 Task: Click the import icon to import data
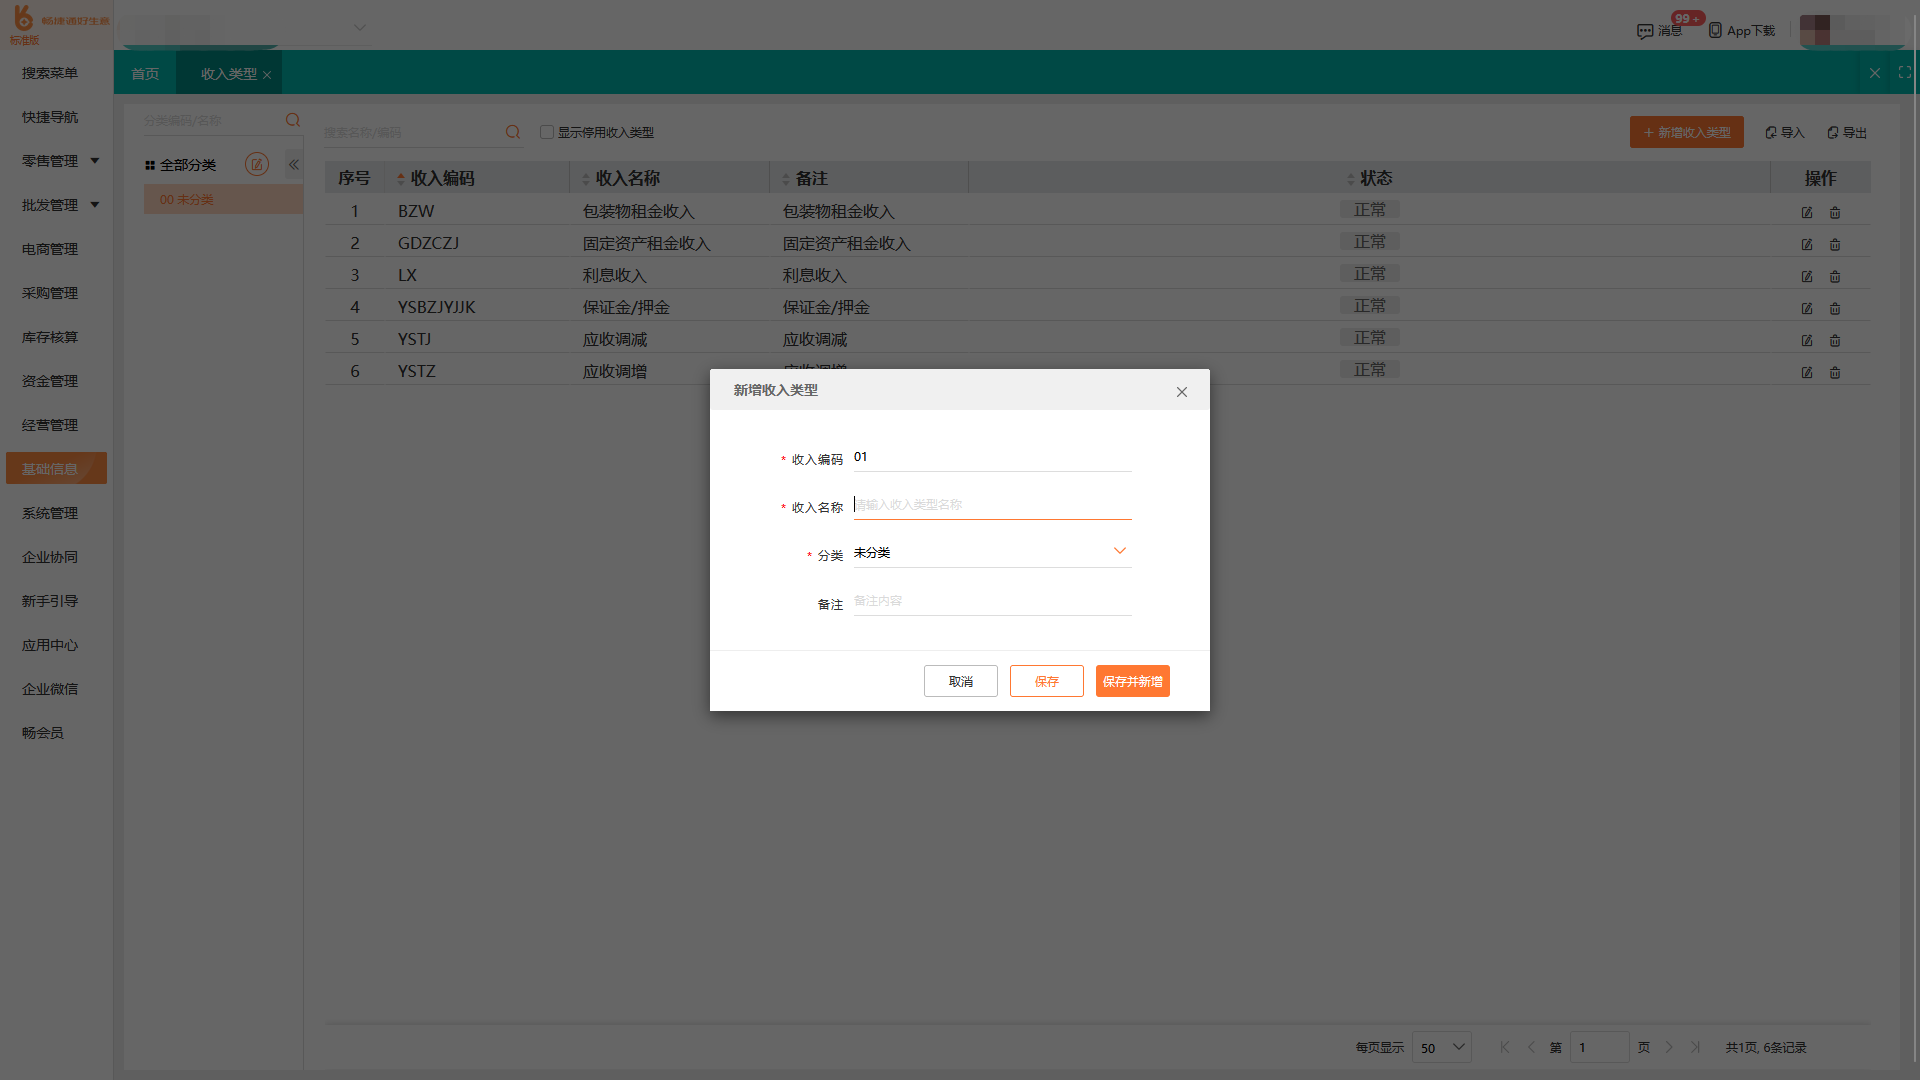click(1784, 132)
